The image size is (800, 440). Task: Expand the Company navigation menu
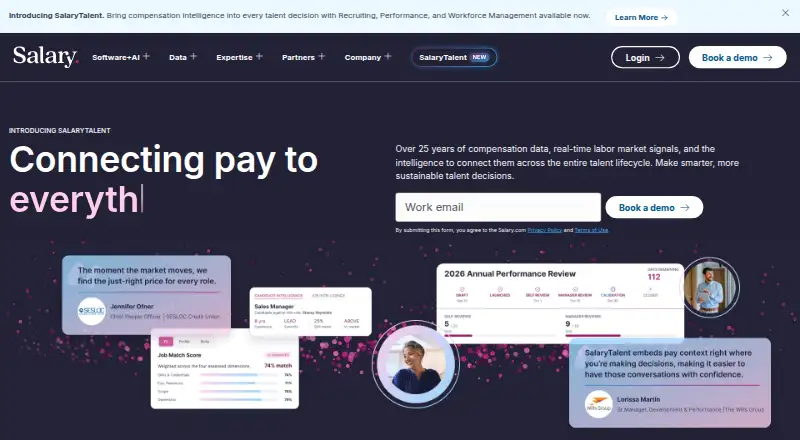(368, 57)
